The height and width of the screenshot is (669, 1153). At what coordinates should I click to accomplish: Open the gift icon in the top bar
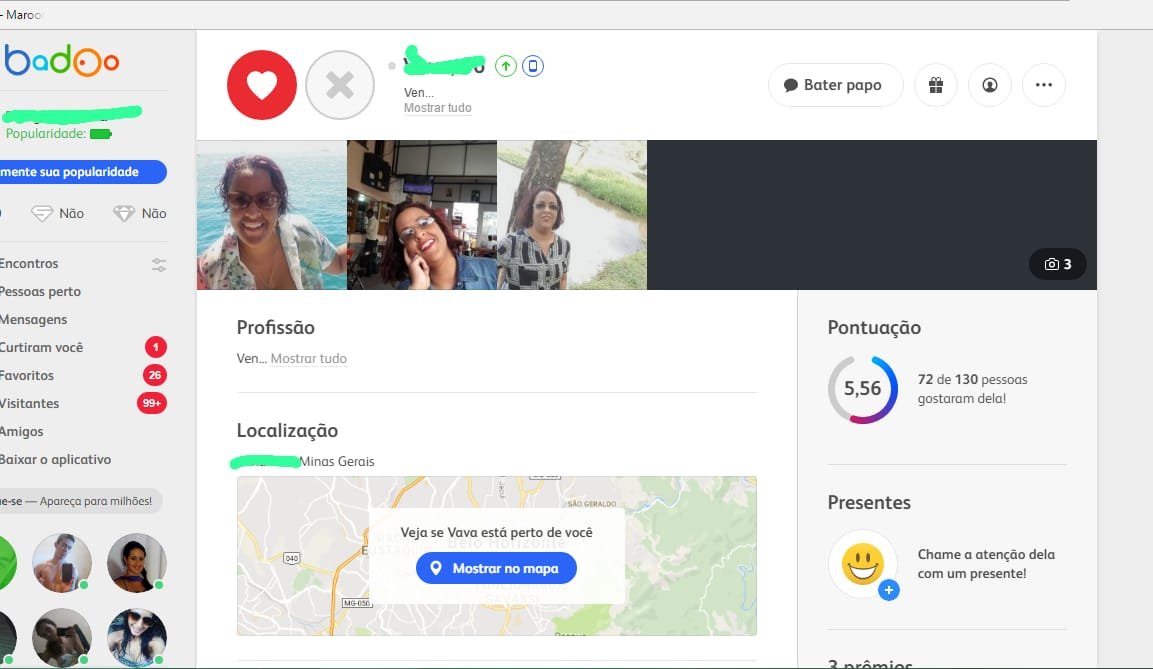coord(936,85)
